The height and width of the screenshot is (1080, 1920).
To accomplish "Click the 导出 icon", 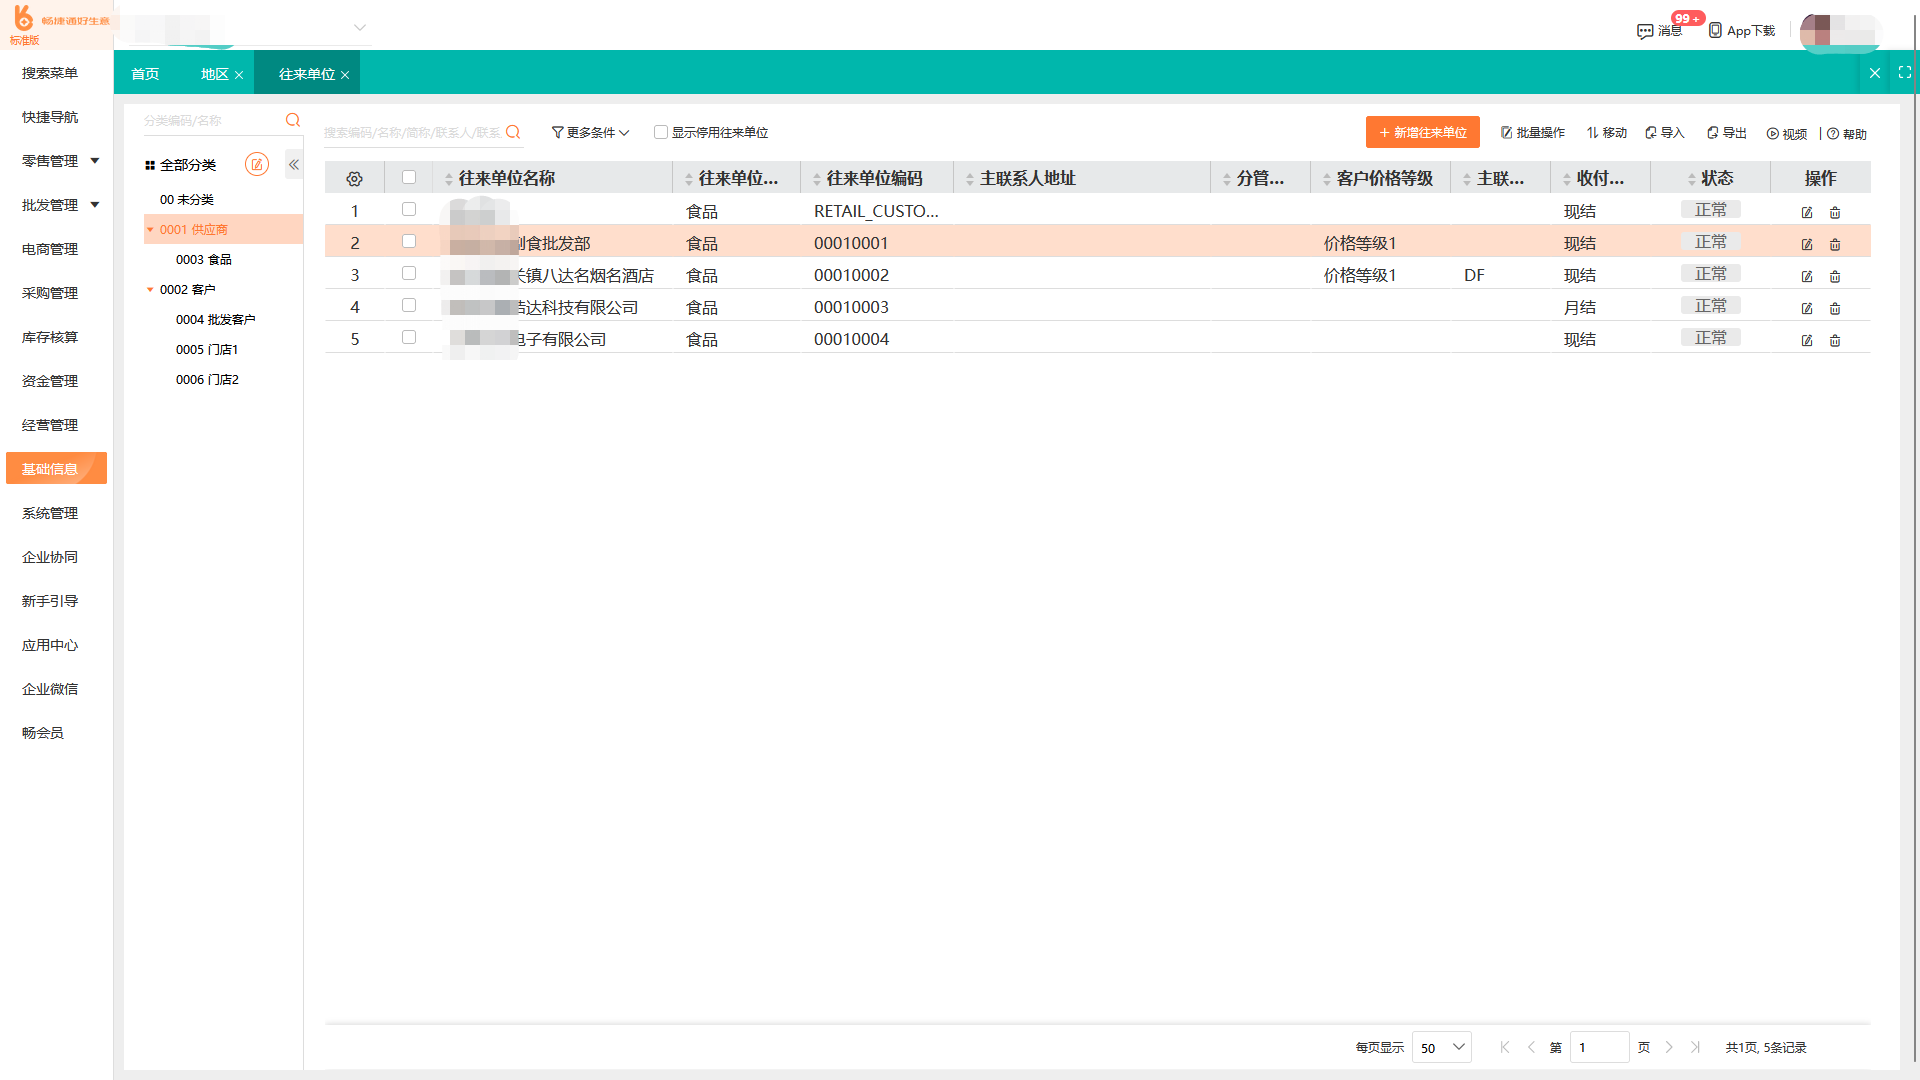I will pyautogui.click(x=1725, y=132).
